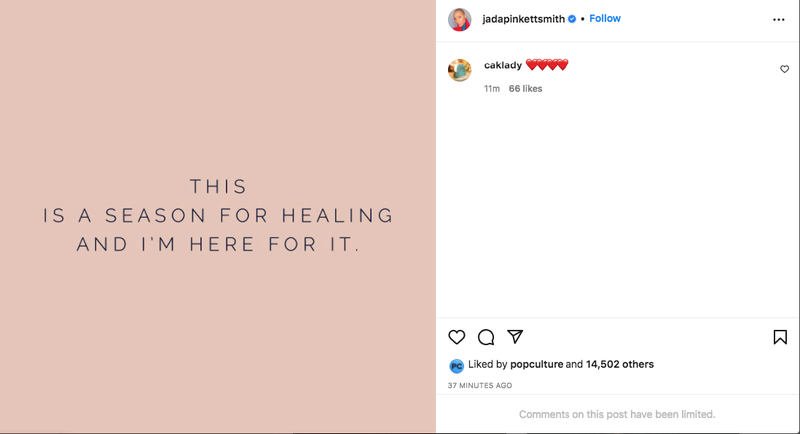Click the Follow link
The image size is (800, 434).
(605, 18)
